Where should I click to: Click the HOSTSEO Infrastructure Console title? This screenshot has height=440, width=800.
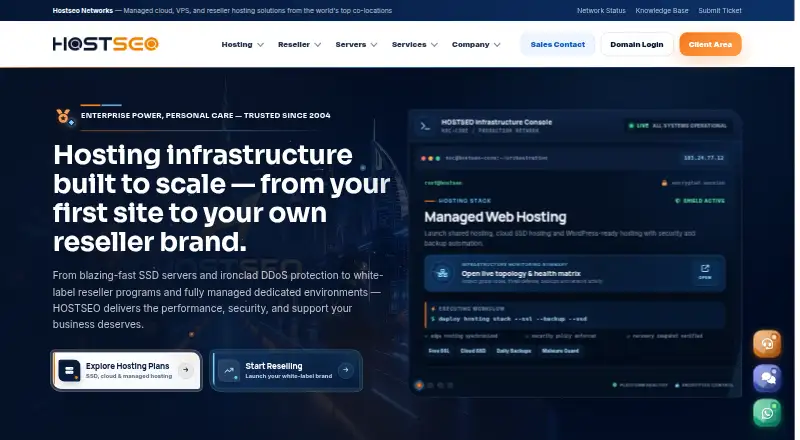[496, 122]
